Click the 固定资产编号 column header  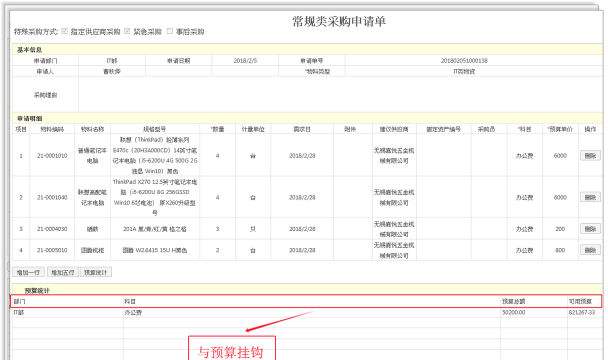tap(444, 129)
